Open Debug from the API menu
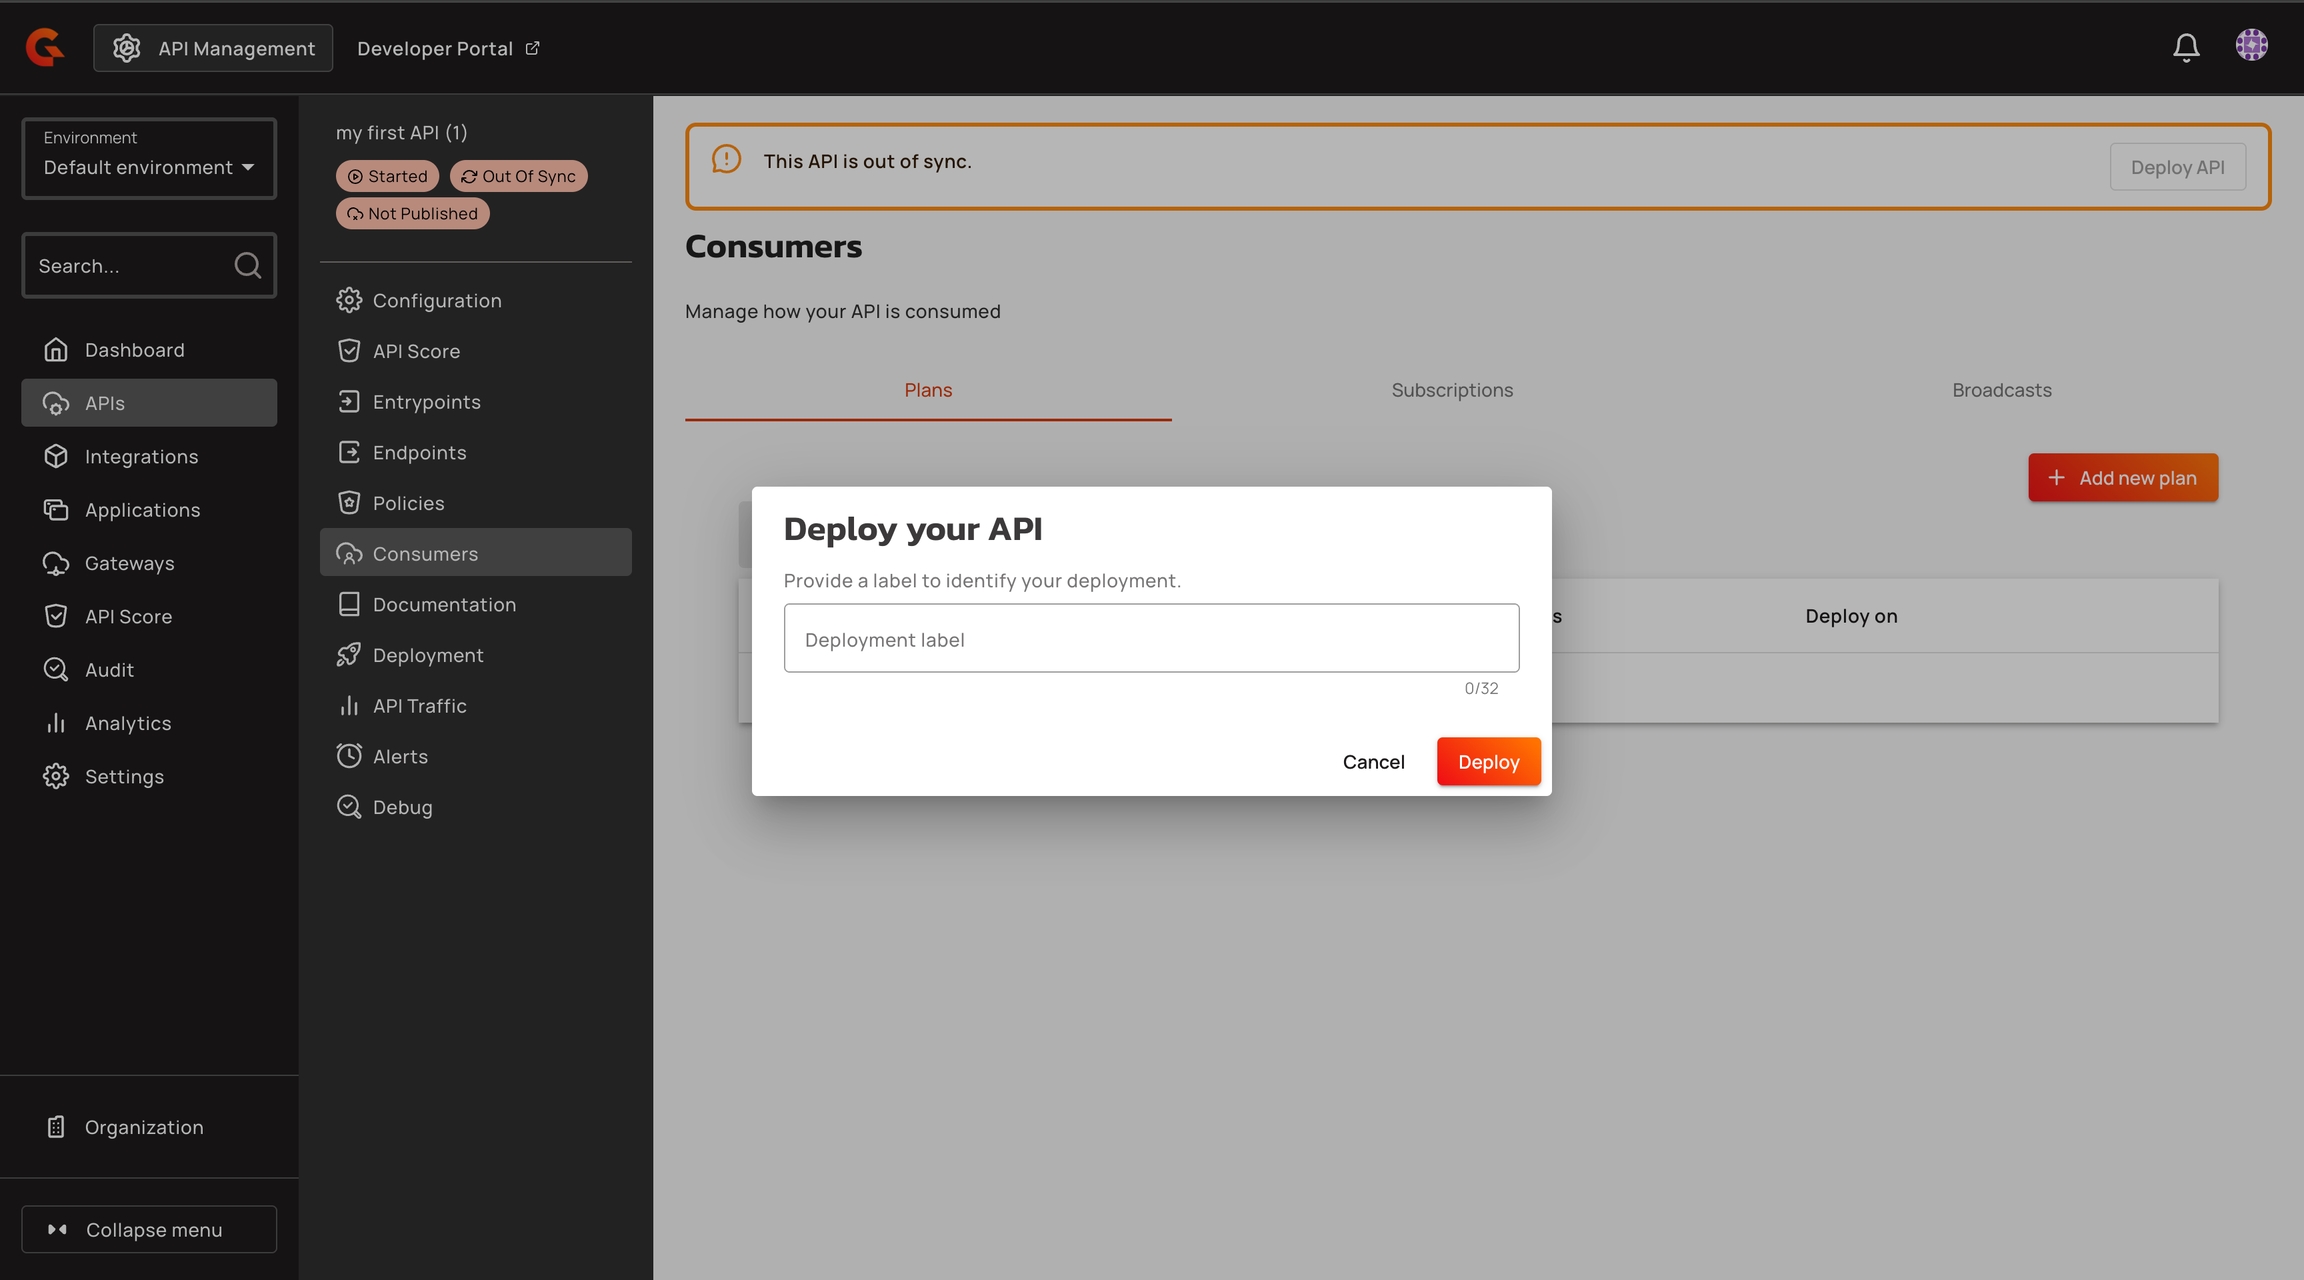The image size is (2304, 1280). tap(402, 807)
